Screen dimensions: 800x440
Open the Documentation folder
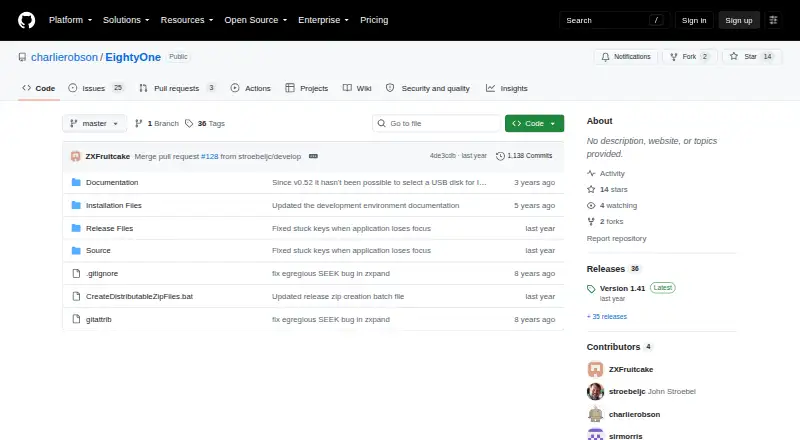point(112,182)
